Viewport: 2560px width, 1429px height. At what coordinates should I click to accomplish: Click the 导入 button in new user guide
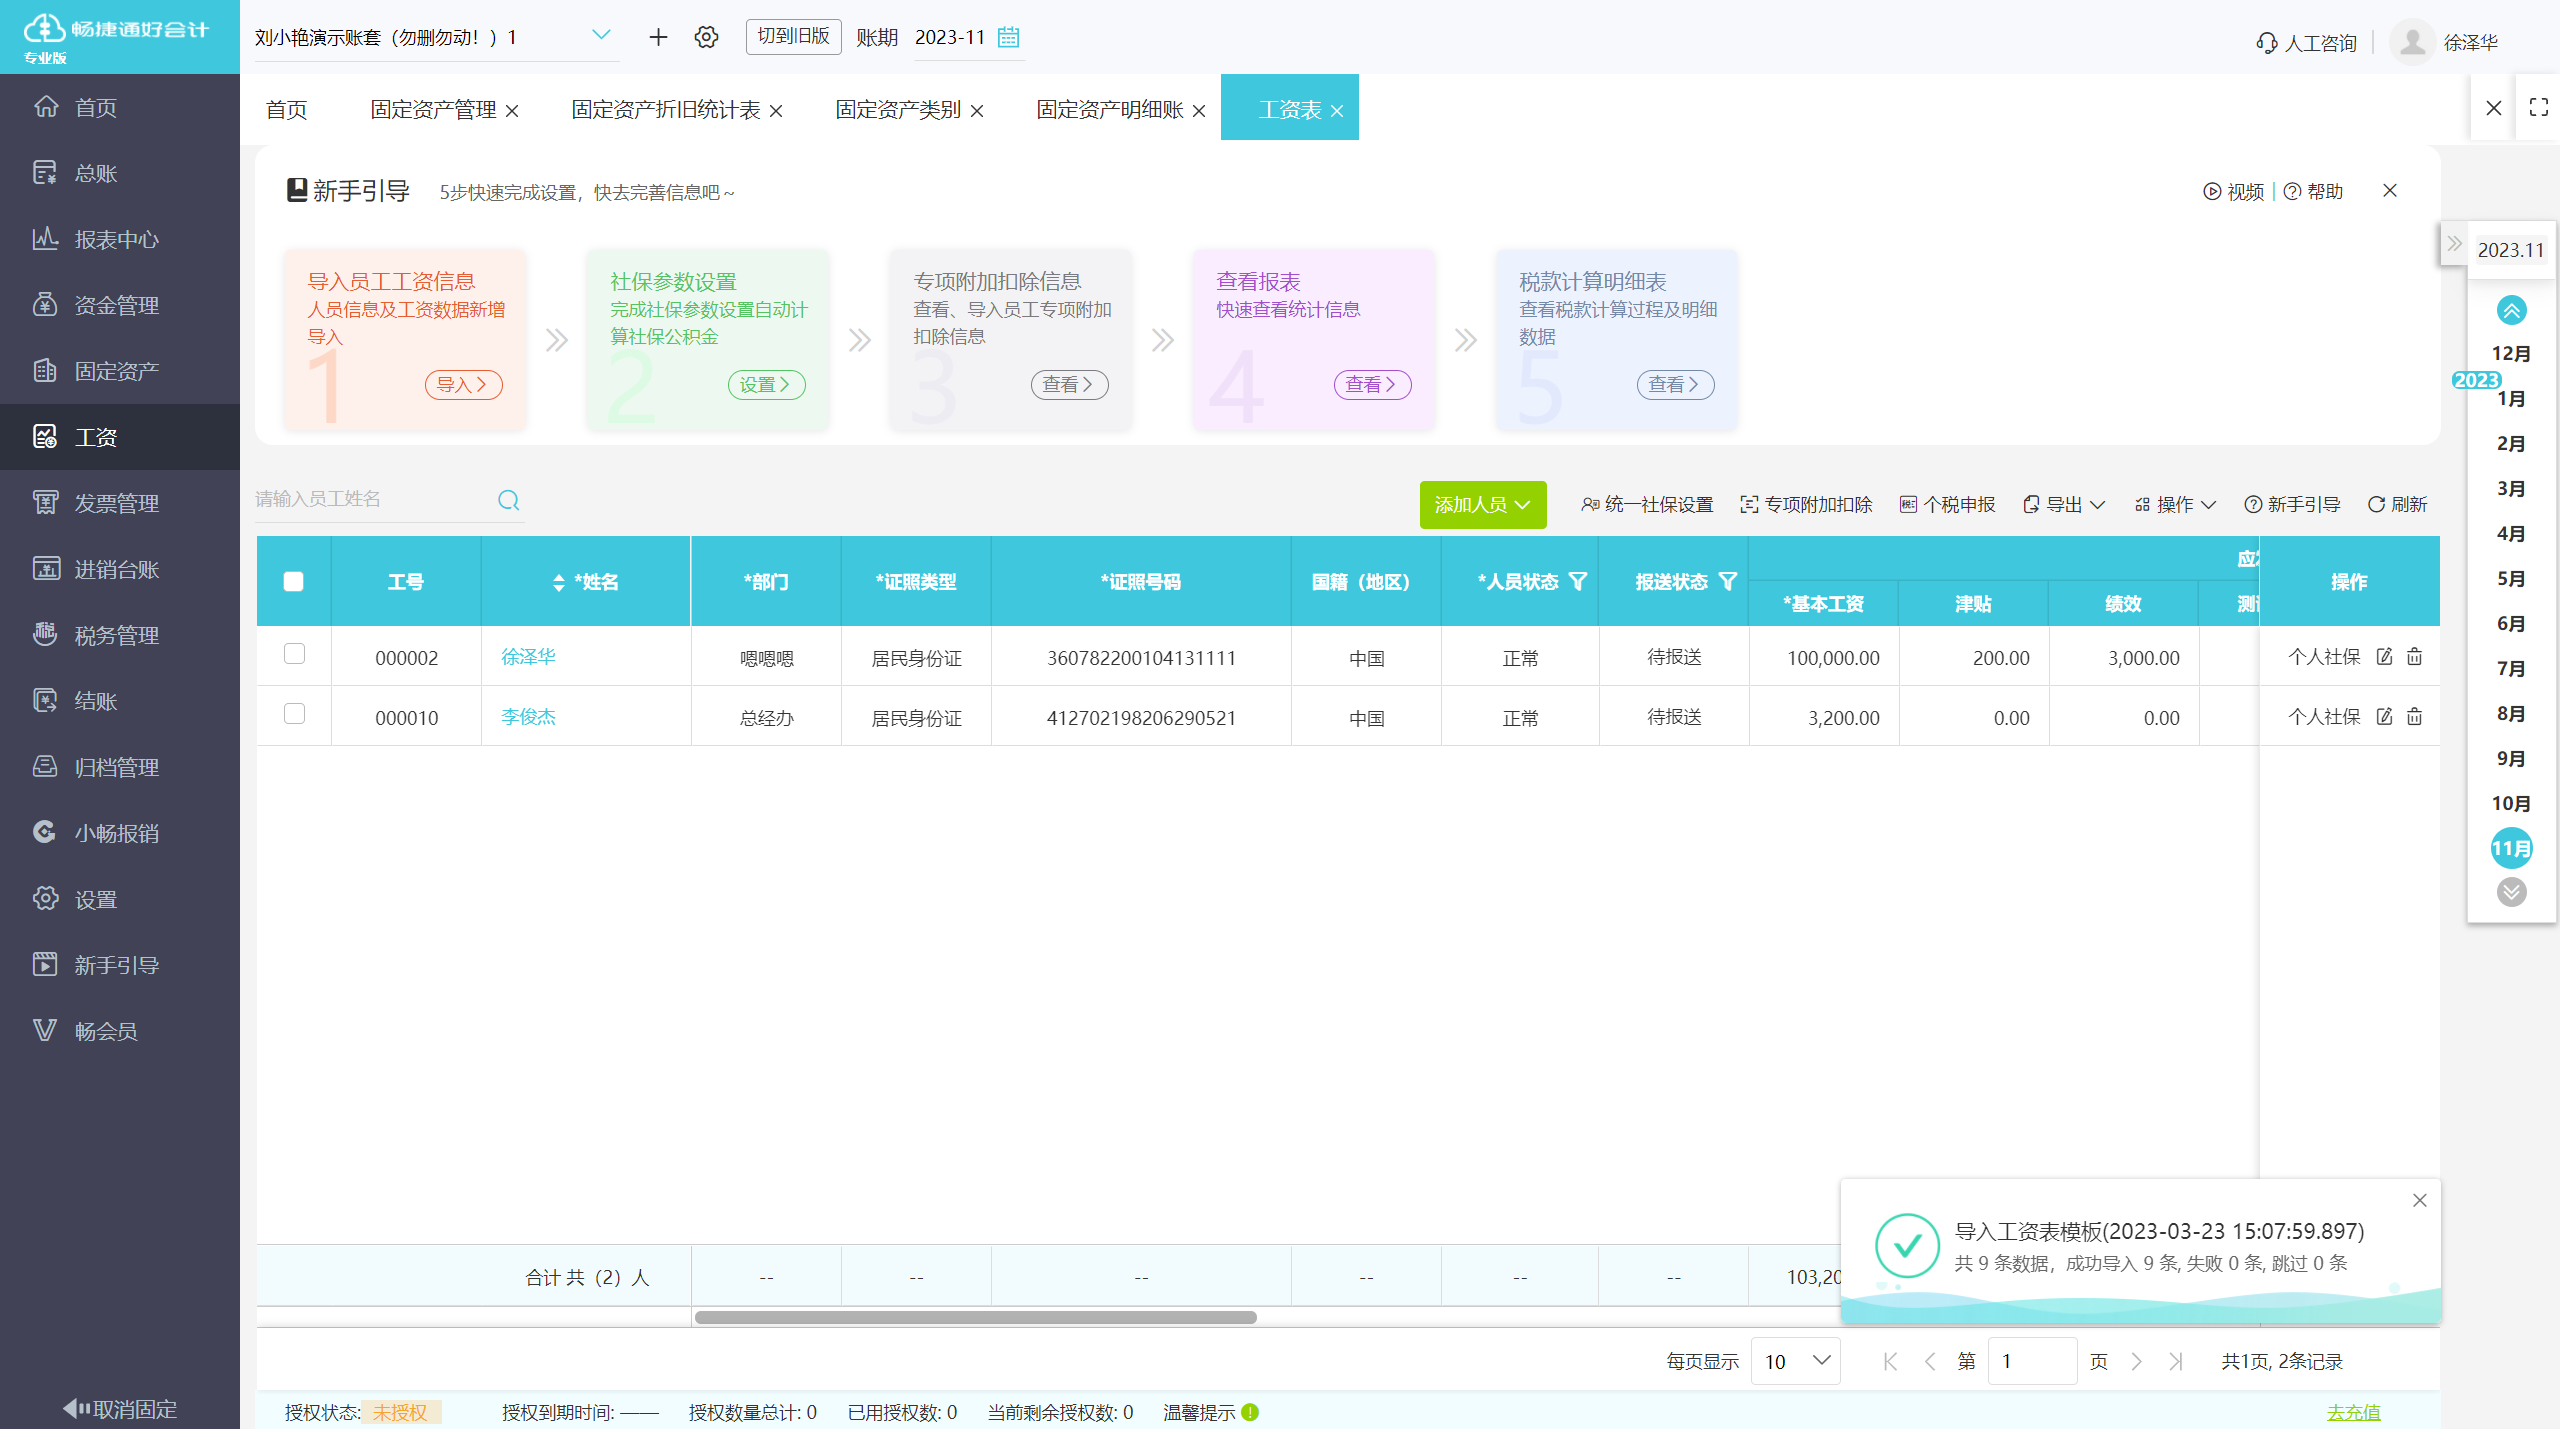pos(464,385)
